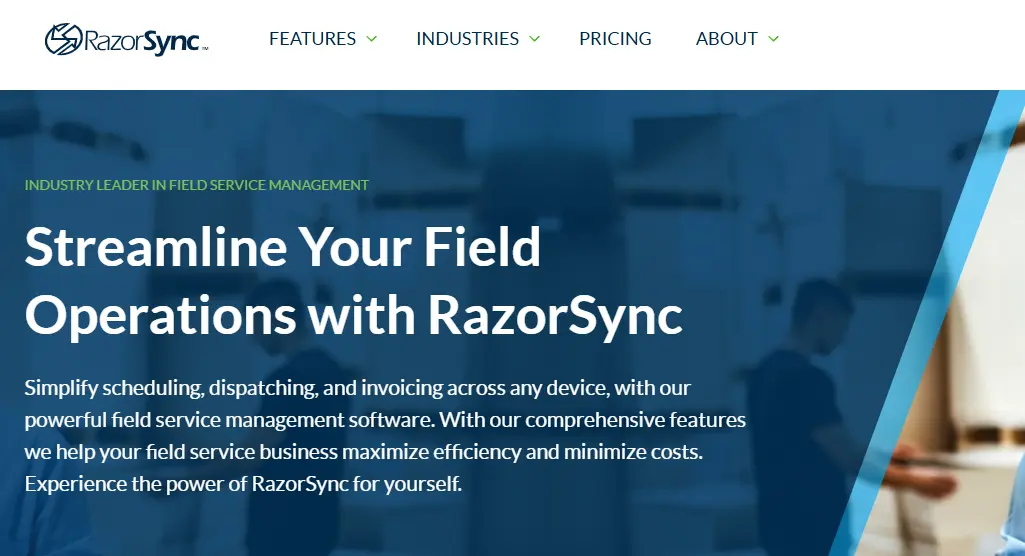Go to the PRICING page

615,39
